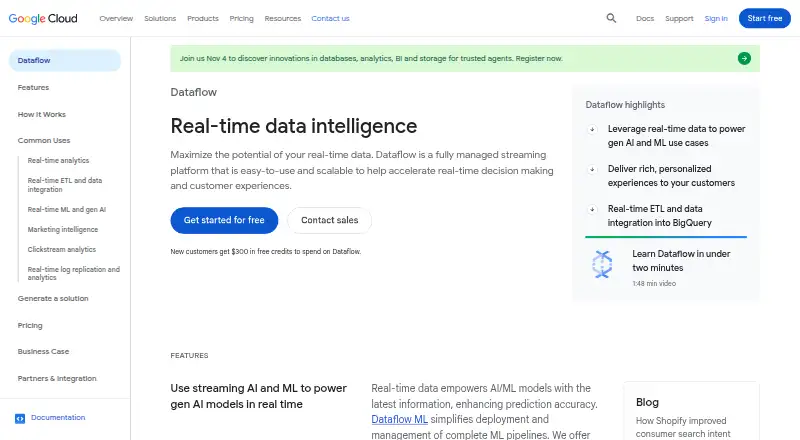Click 'Real-time ETL and data integration into BigQuery' text
This screenshot has width=800, height=440.
659,215
